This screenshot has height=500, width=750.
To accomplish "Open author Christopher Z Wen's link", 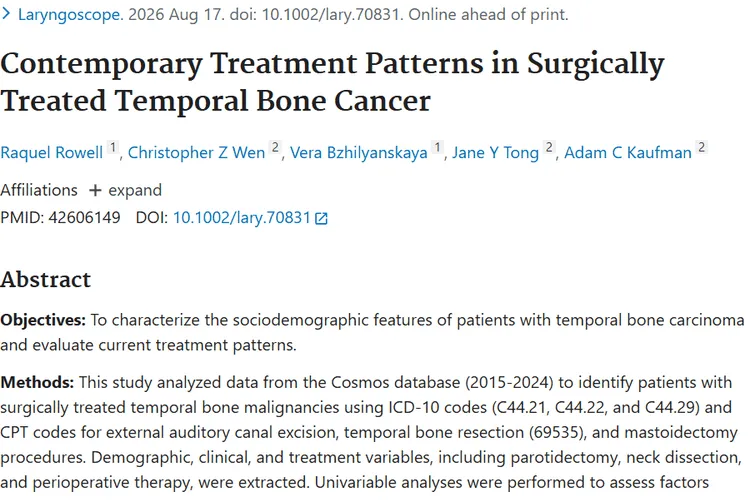I will [x=196, y=153].
